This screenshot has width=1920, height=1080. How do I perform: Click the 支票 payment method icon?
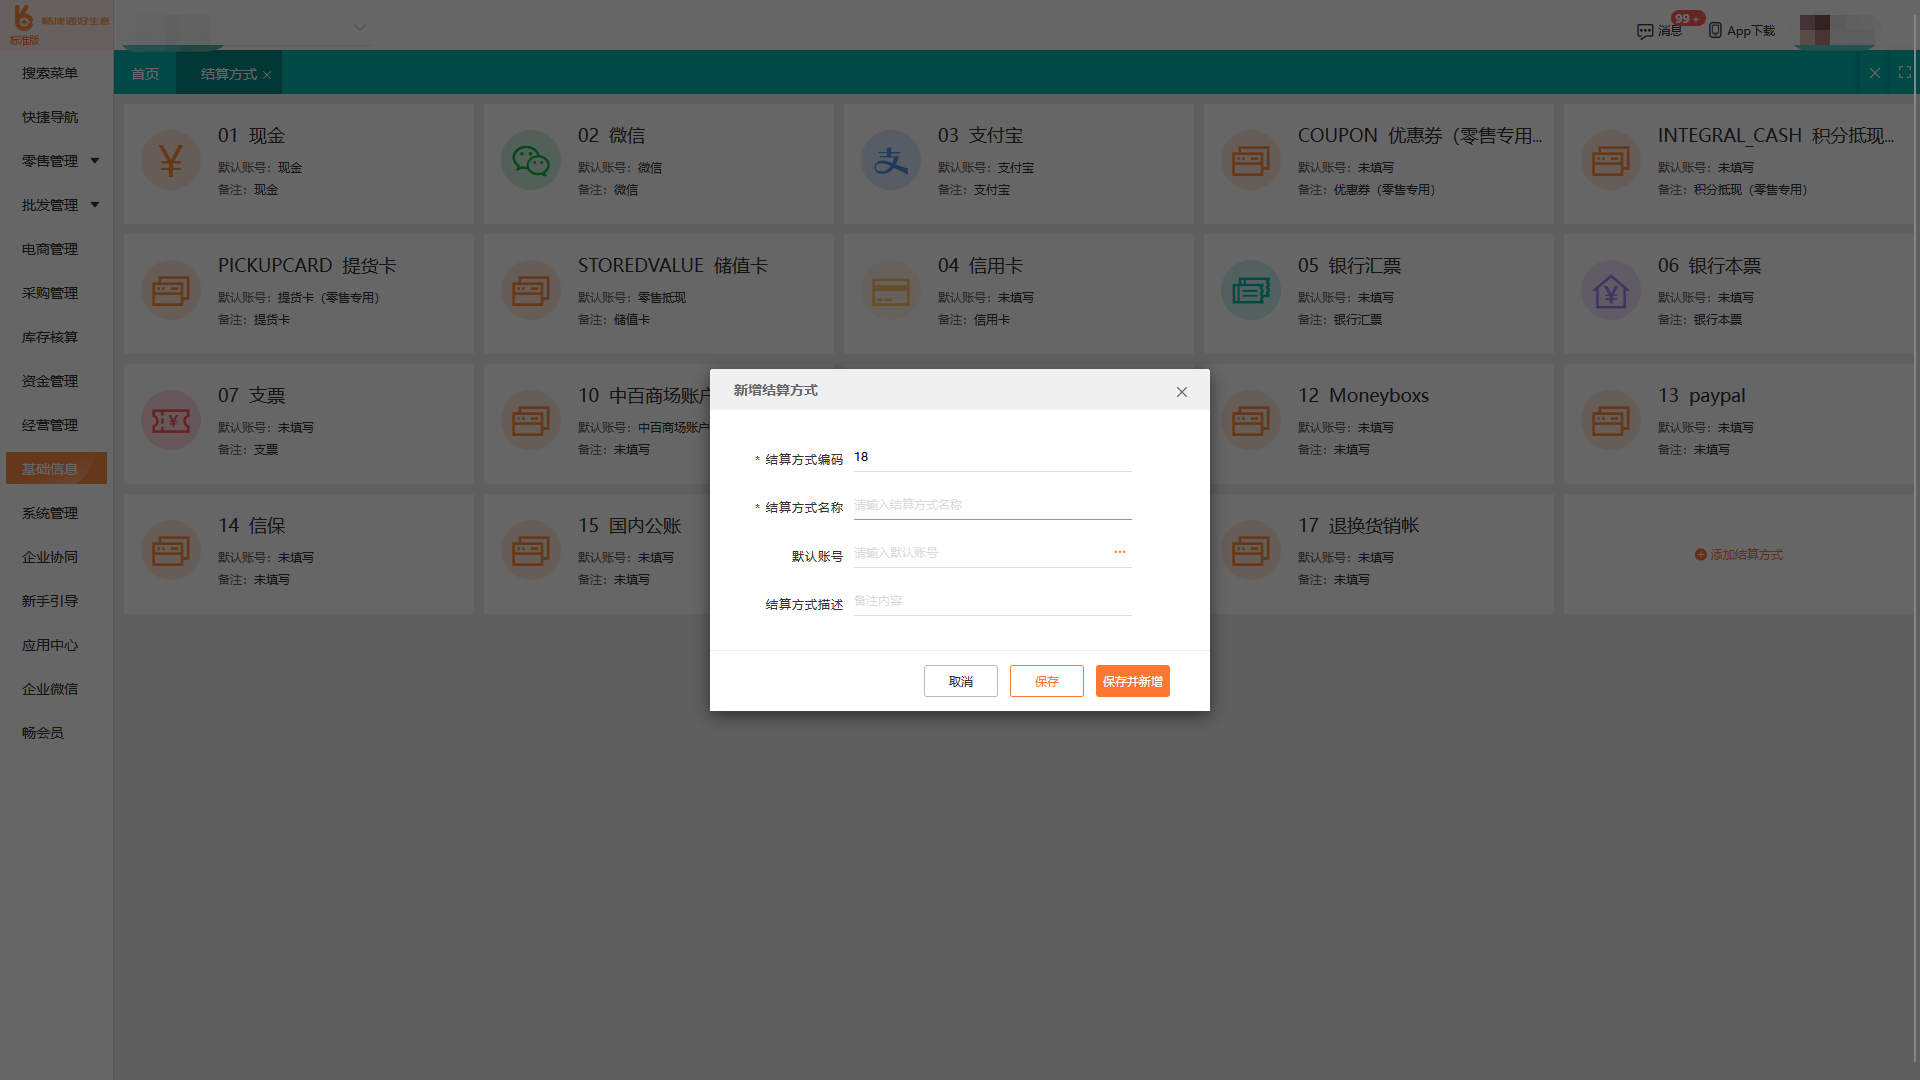point(171,421)
